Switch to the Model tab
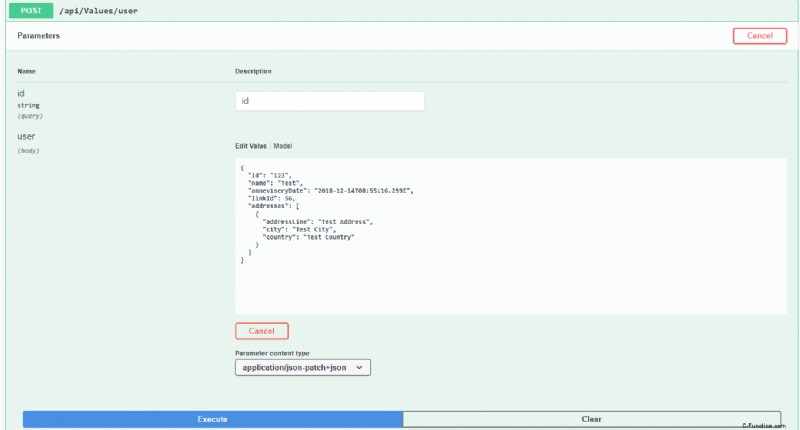The image size is (800, 430). point(283,146)
